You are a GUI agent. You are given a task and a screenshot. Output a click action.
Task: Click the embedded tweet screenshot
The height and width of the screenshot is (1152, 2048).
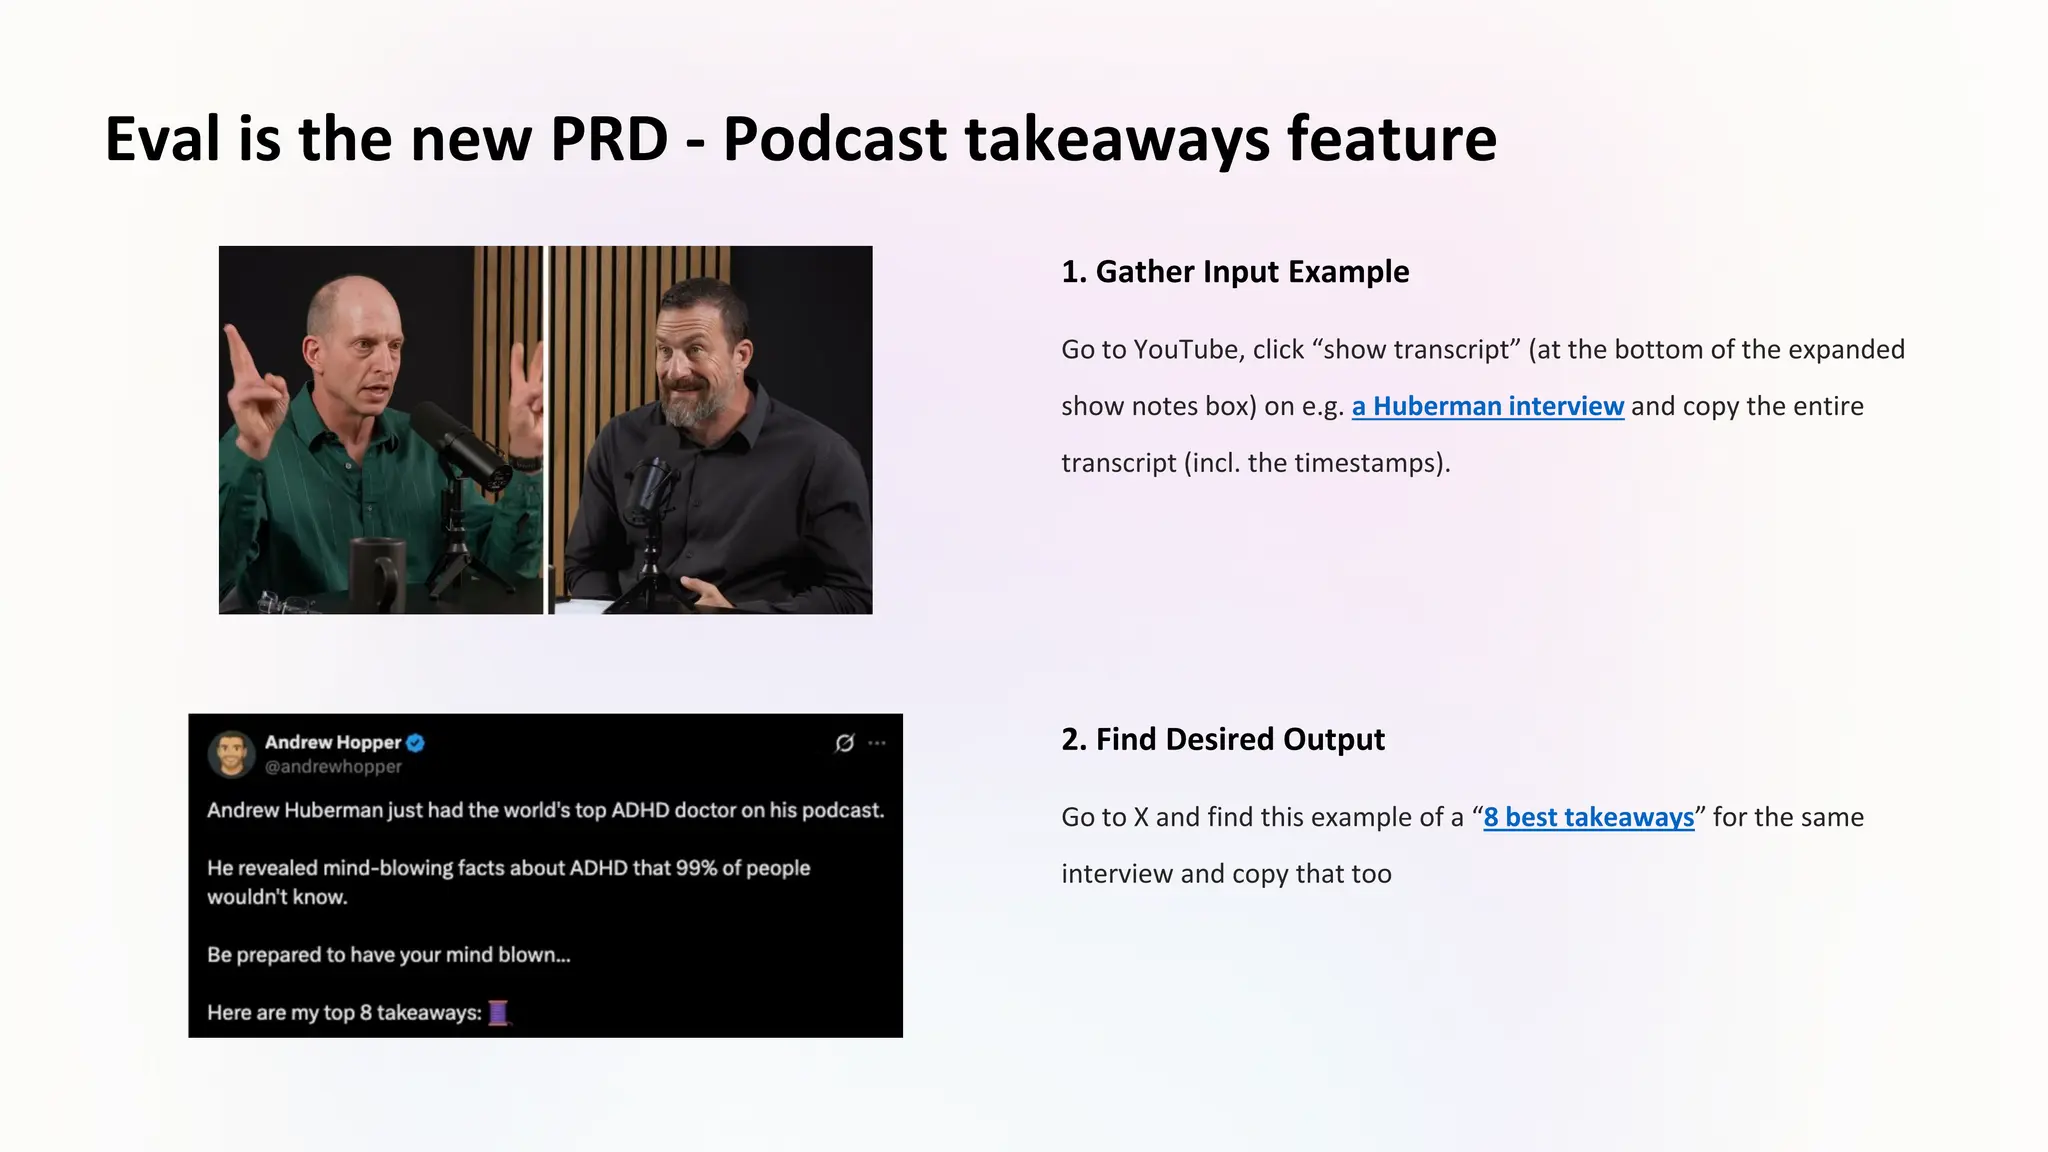pyautogui.click(x=545, y=873)
